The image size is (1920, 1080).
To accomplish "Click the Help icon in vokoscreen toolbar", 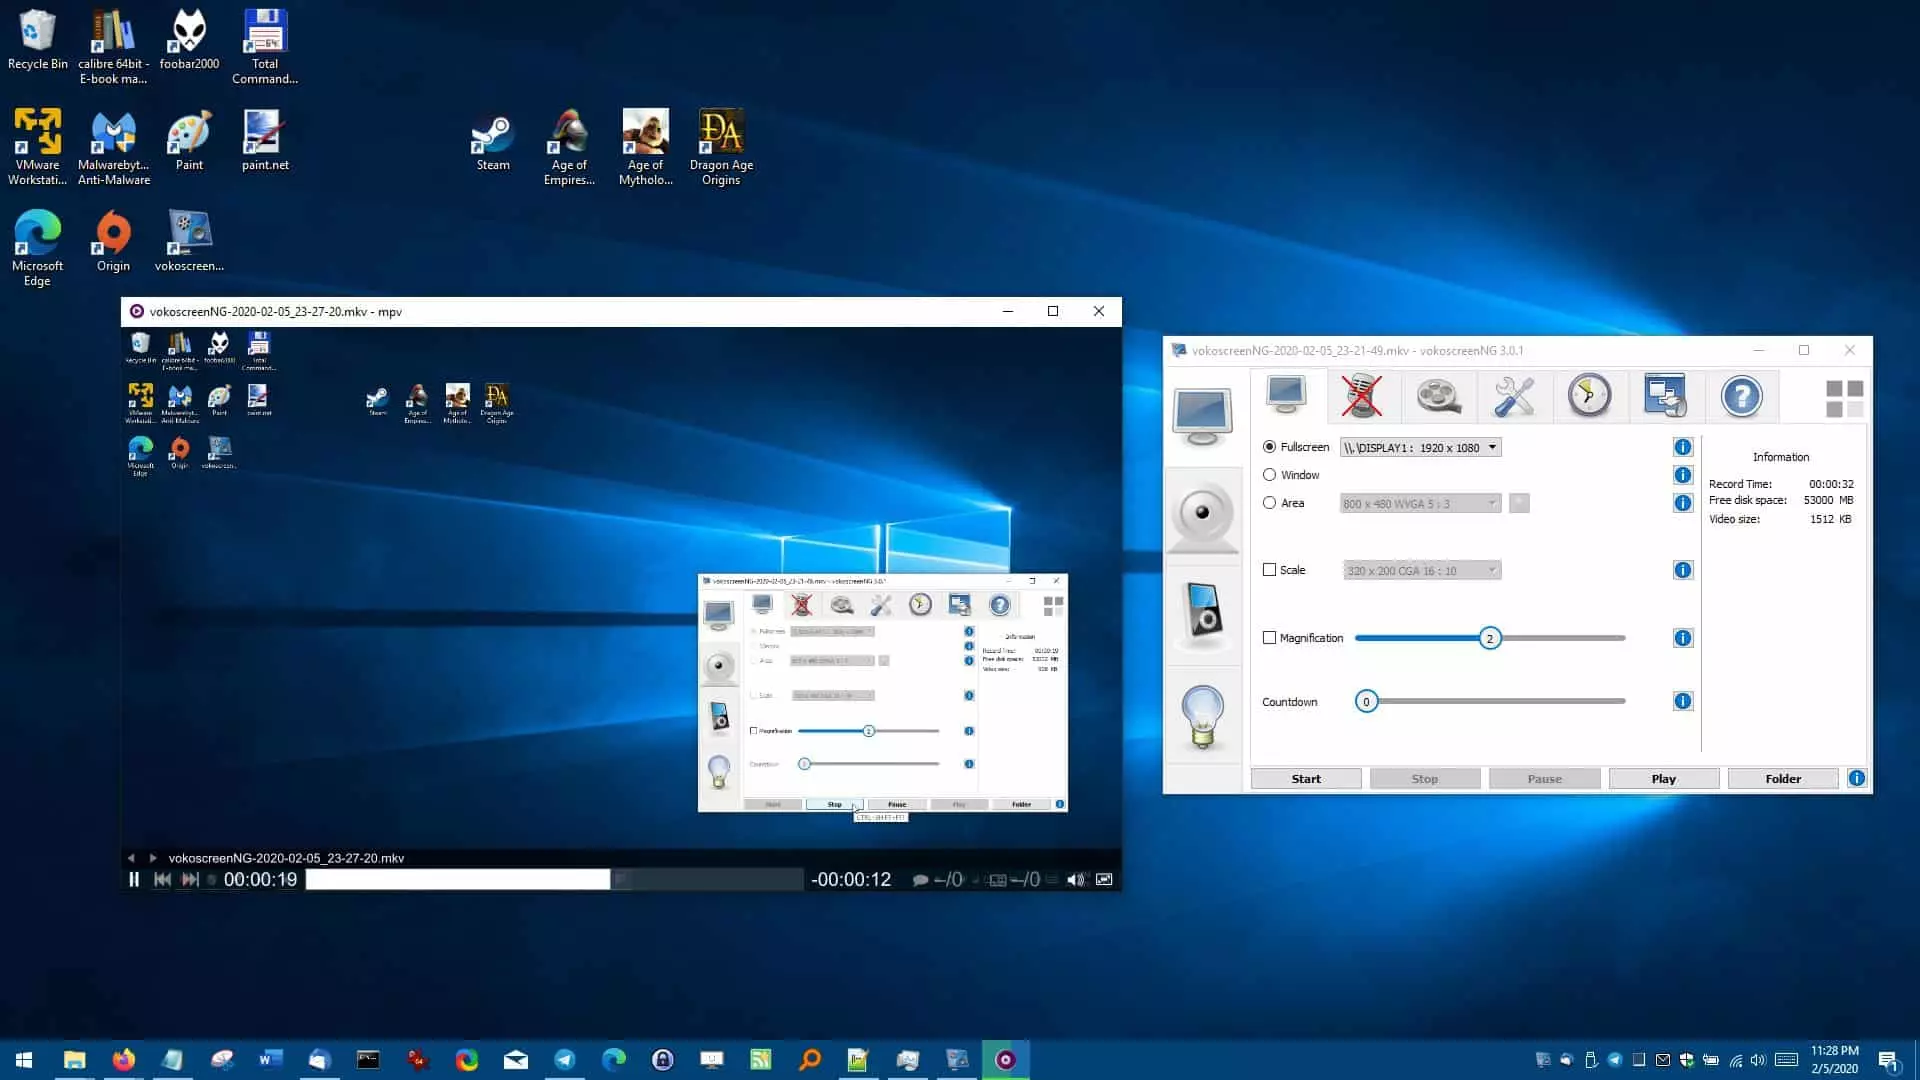I will tap(1741, 396).
